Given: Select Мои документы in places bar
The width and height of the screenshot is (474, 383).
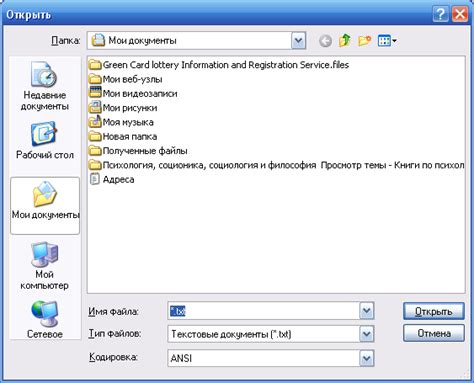Looking at the screenshot, I should pyautogui.click(x=45, y=205).
